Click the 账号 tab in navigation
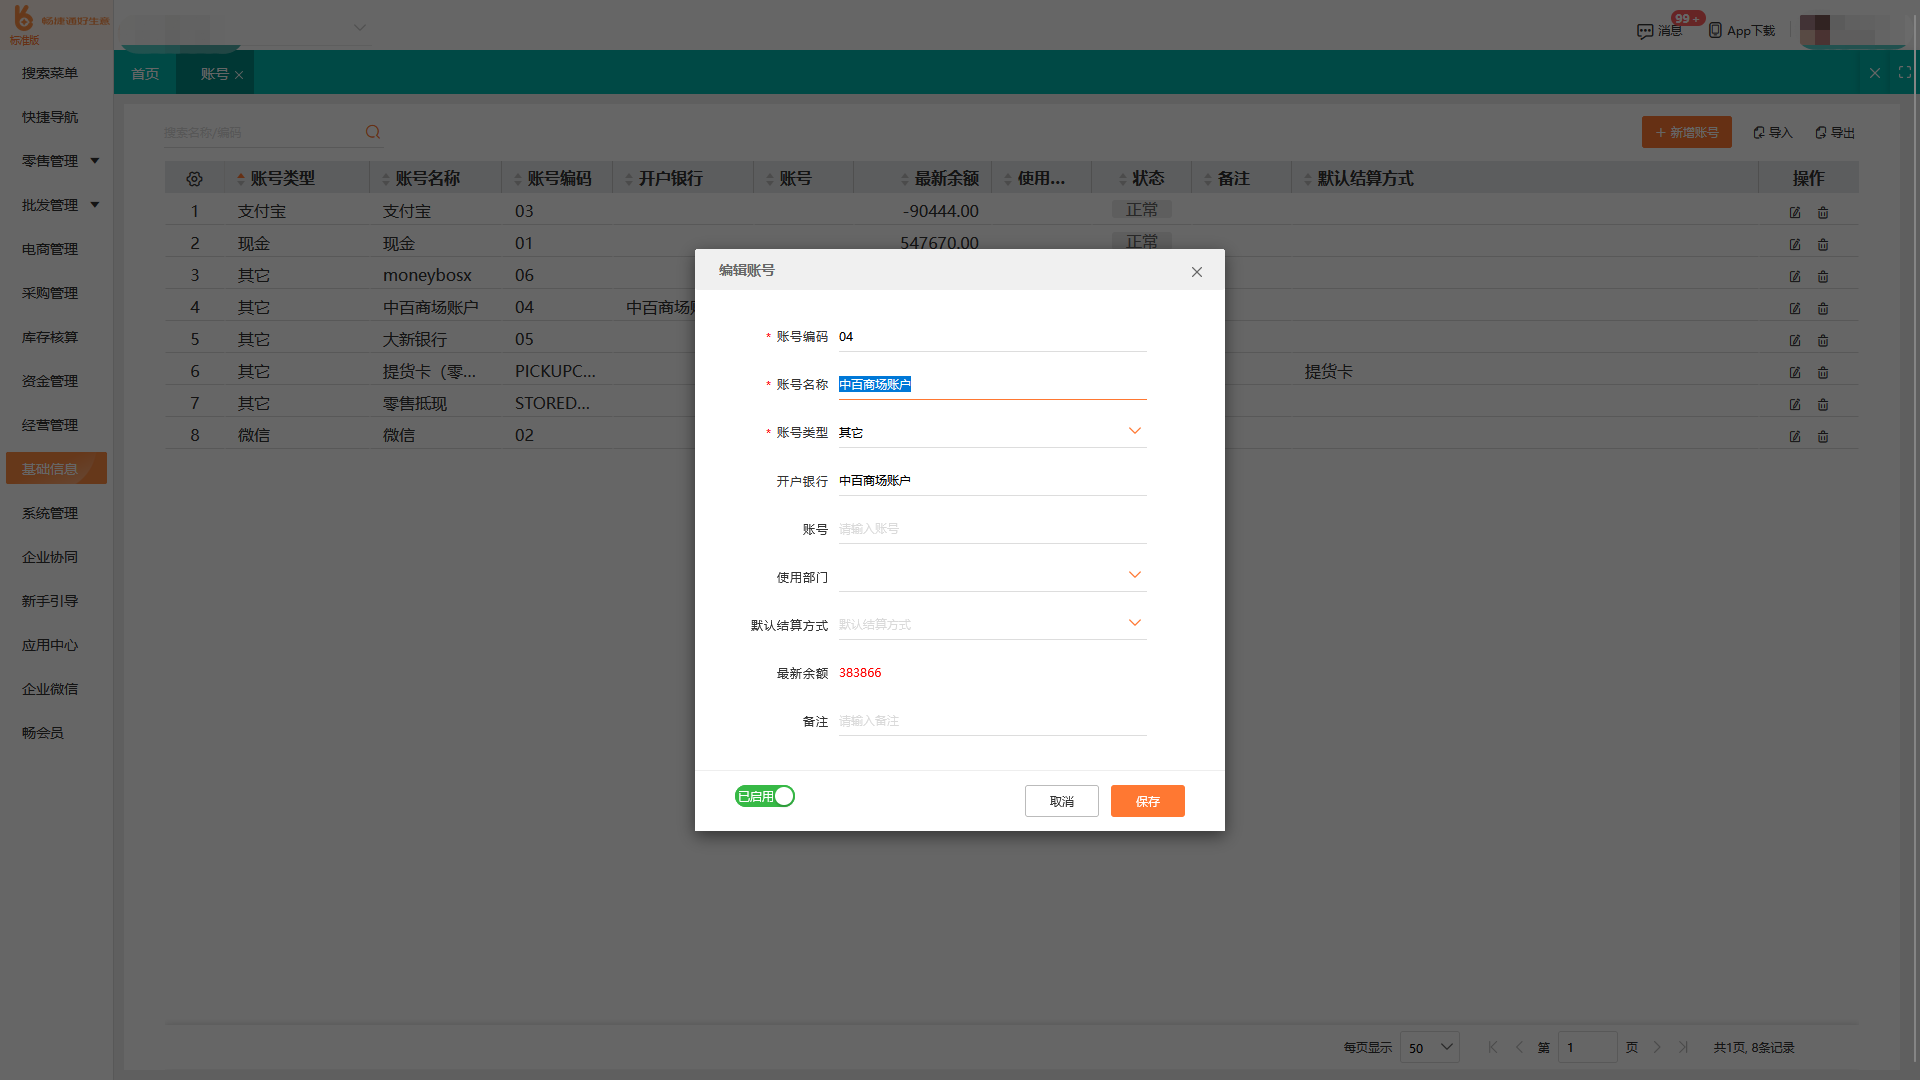Viewport: 1920px width, 1080px height. coord(215,74)
